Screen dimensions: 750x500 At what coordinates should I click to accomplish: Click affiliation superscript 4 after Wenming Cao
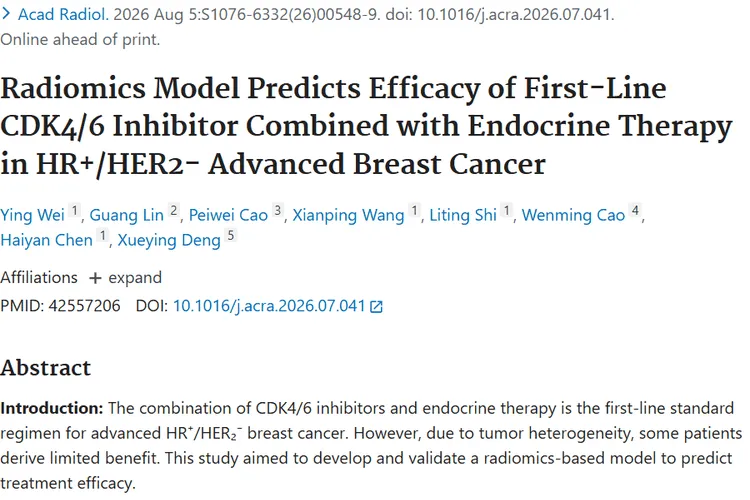(x=635, y=210)
